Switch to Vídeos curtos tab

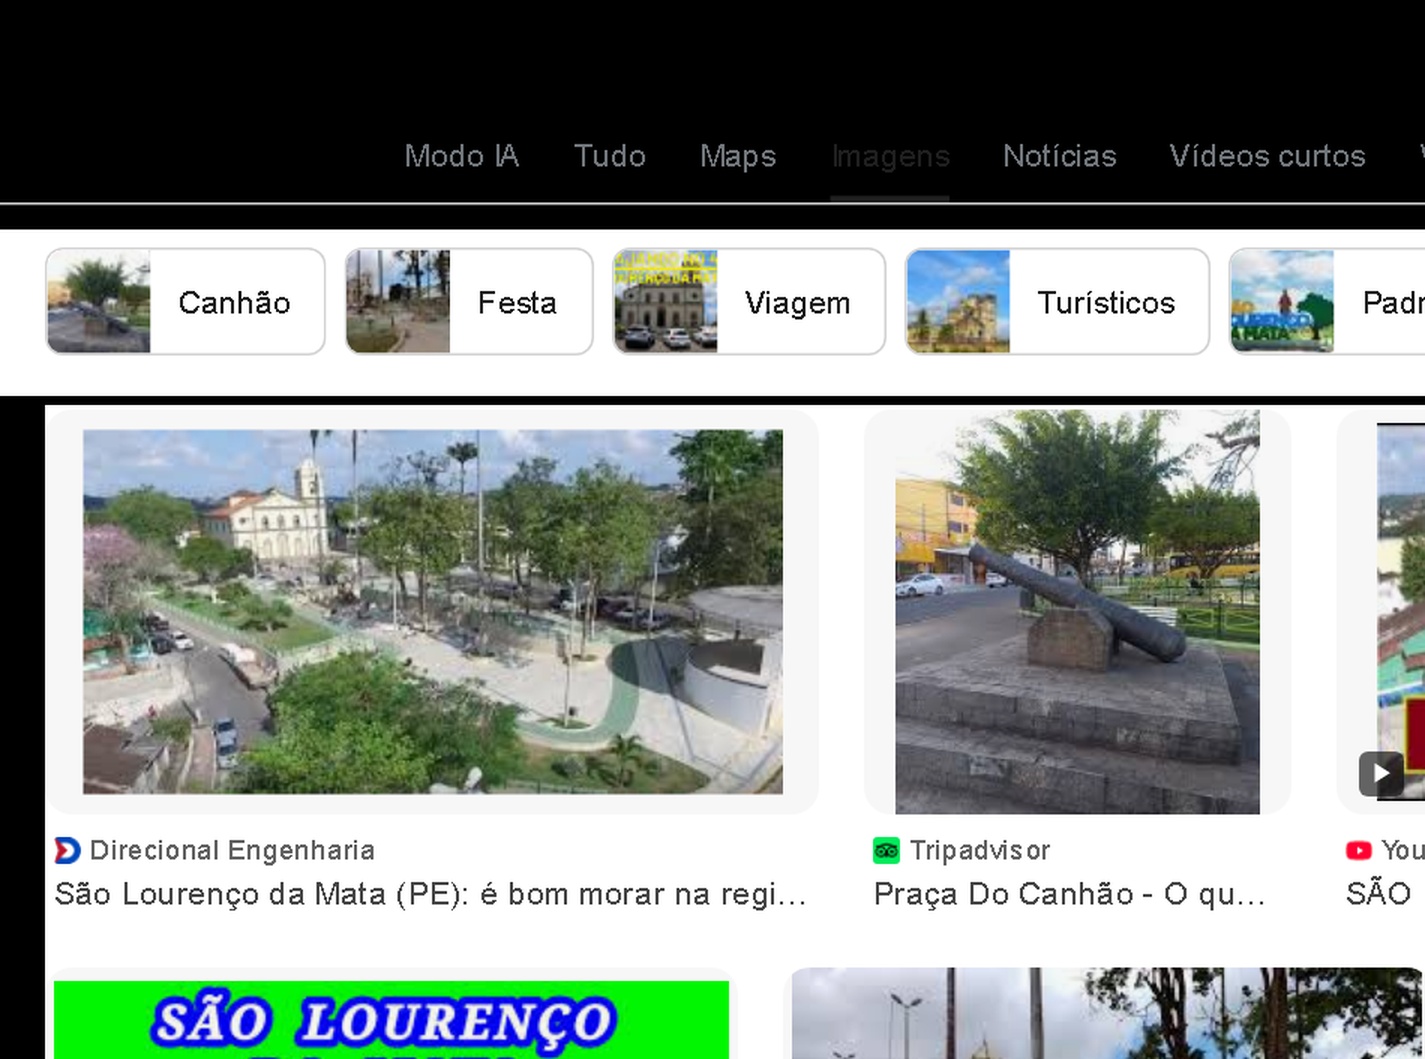click(x=1267, y=156)
